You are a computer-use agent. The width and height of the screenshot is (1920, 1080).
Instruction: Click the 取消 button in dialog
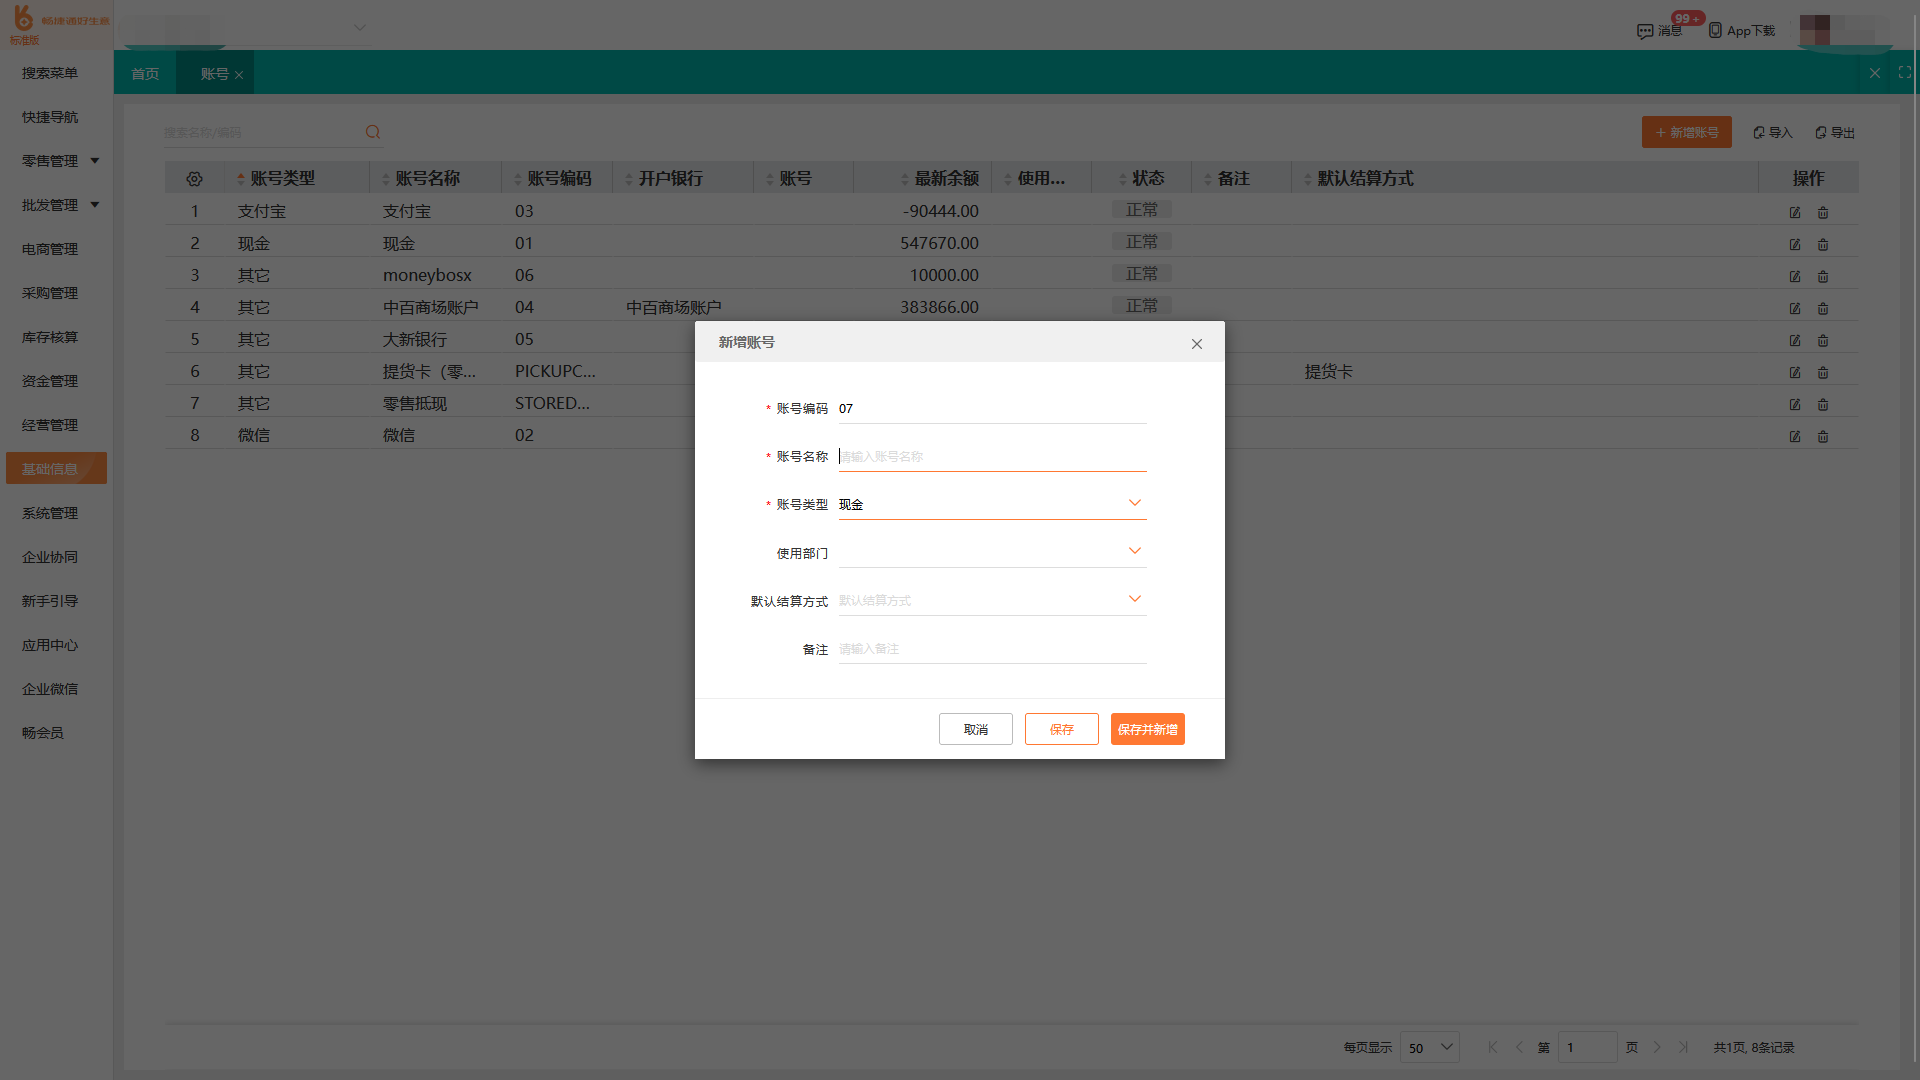click(x=976, y=729)
